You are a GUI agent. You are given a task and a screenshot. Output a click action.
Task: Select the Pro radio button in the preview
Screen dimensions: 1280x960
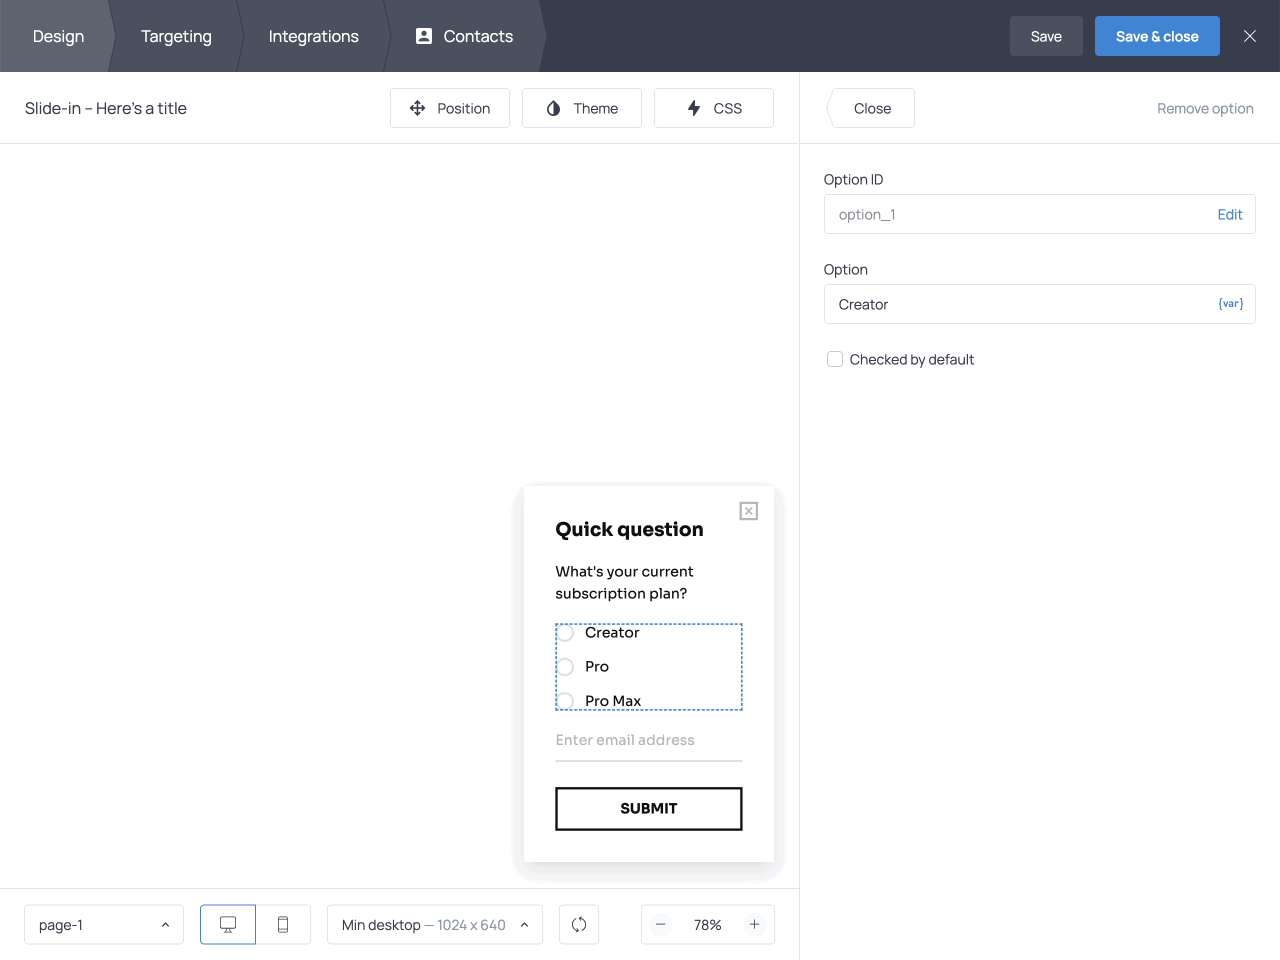(565, 666)
